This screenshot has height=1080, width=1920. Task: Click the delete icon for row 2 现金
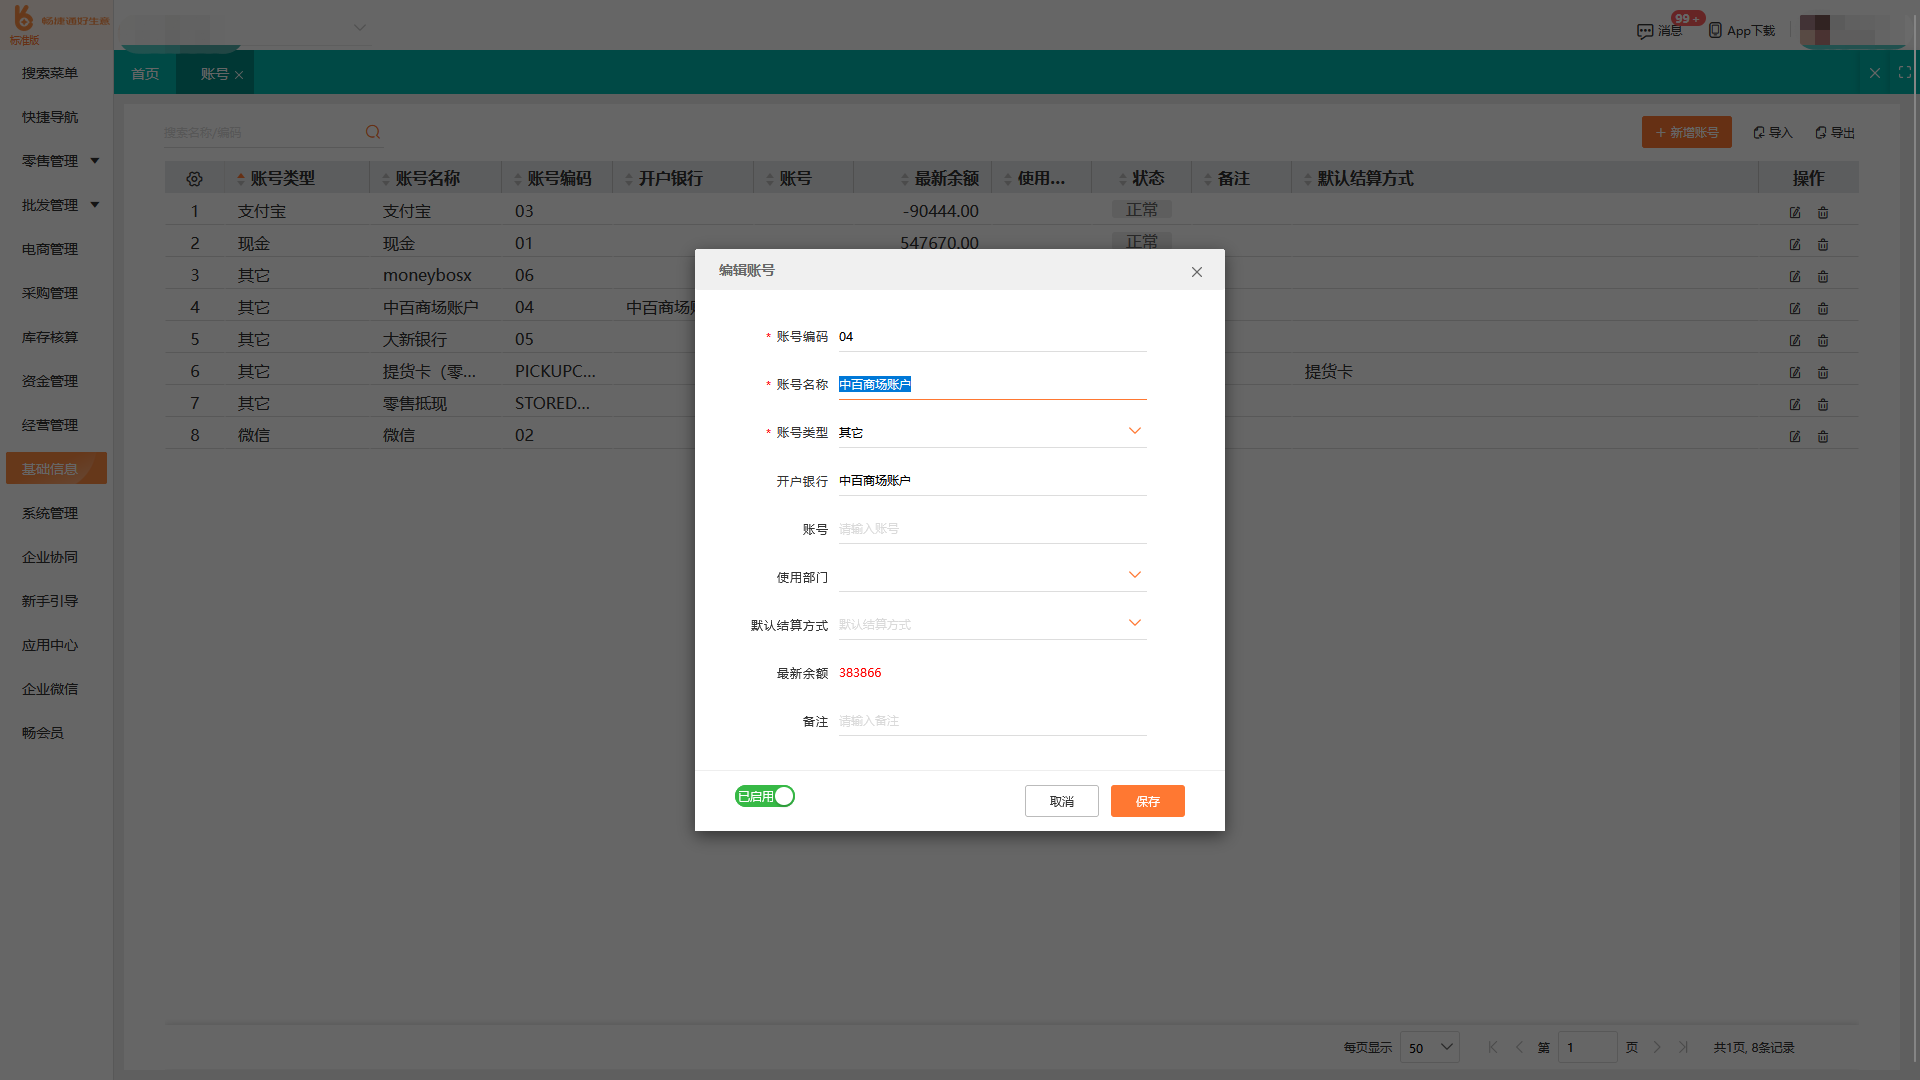pyautogui.click(x=1824, y=244)
